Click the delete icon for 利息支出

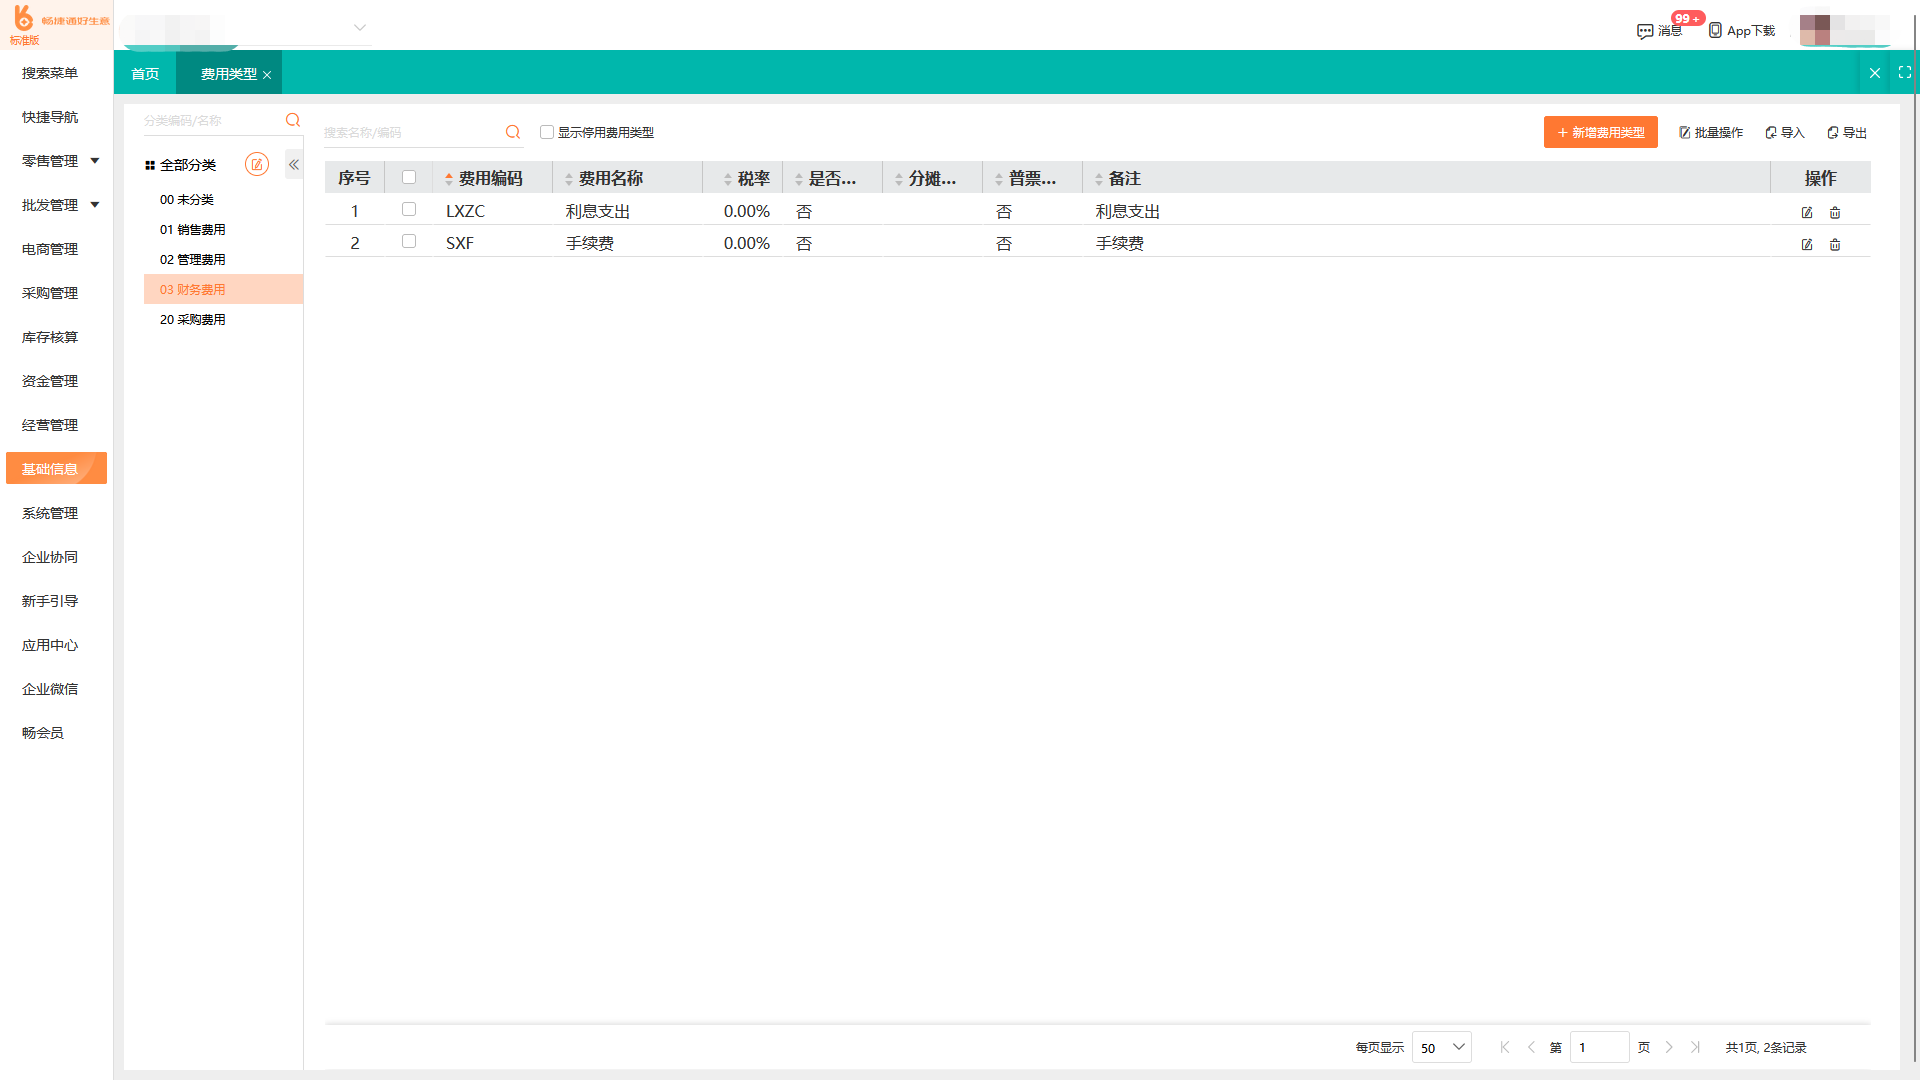[x=1836, y=212]
